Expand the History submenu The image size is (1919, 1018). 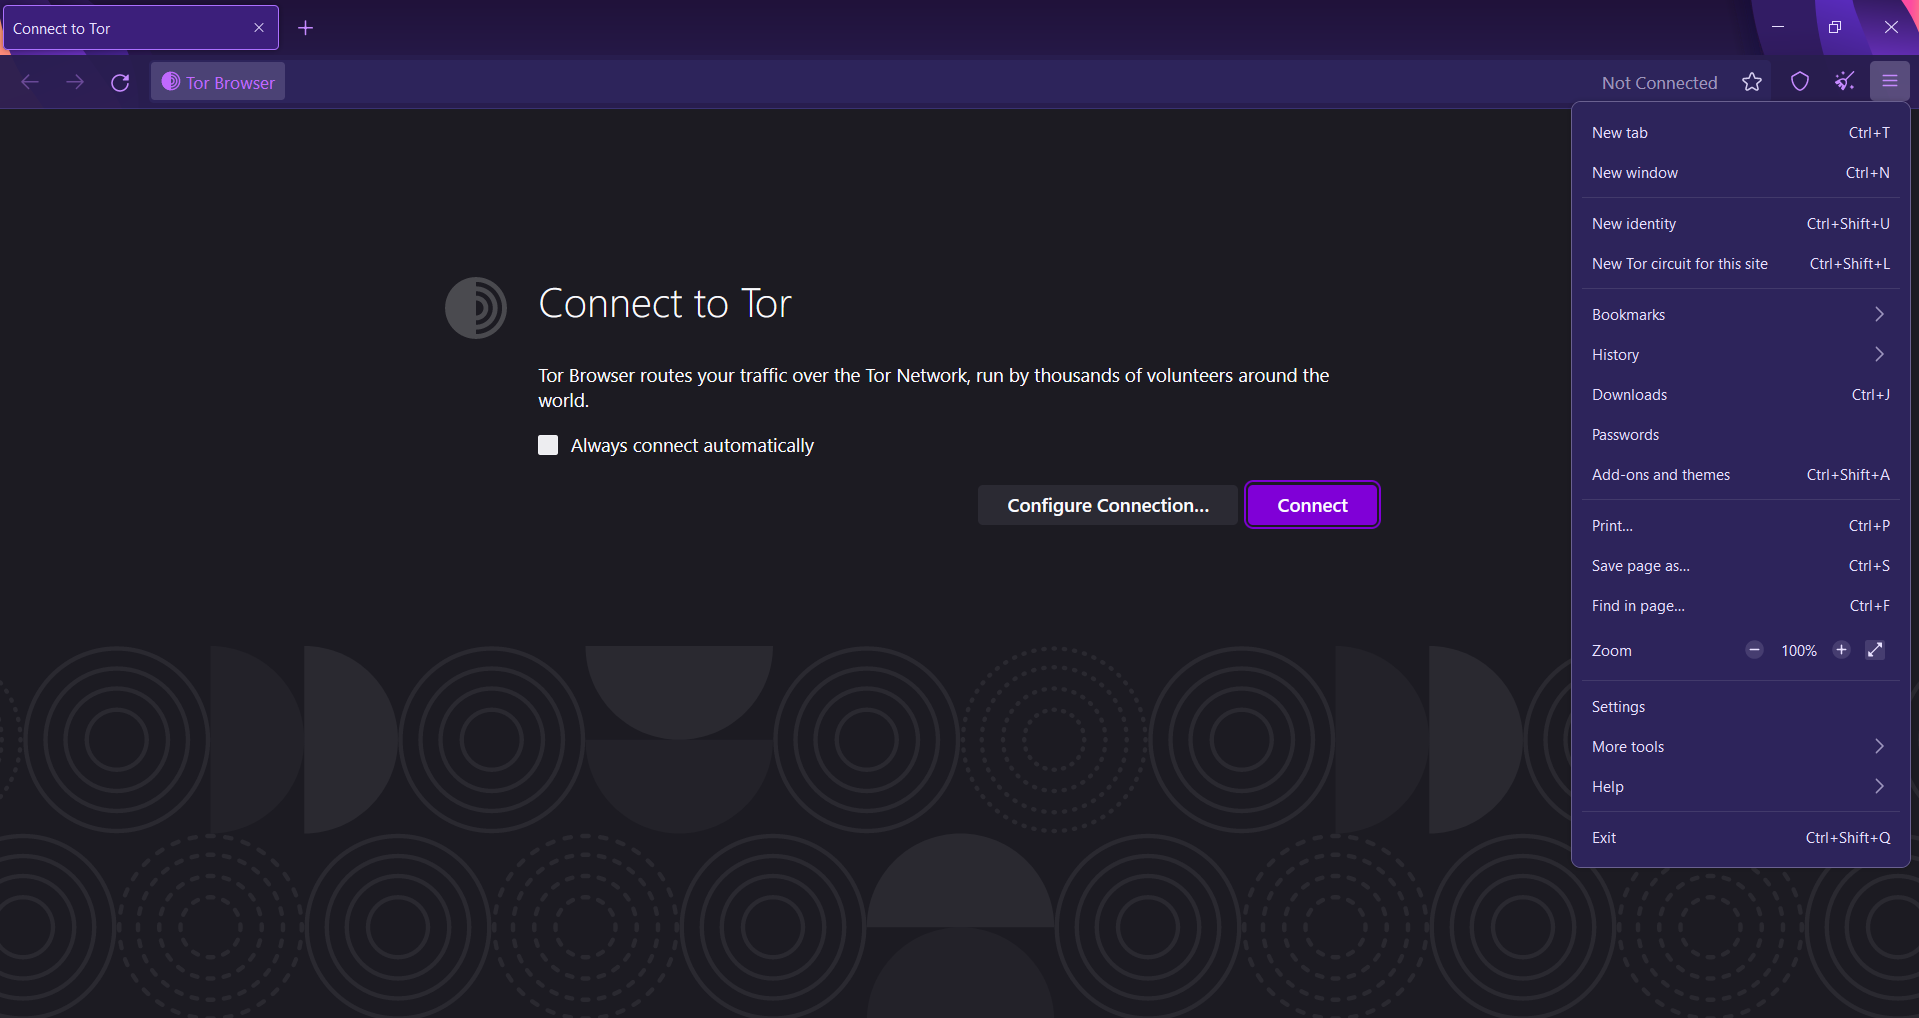(1739, 354)
